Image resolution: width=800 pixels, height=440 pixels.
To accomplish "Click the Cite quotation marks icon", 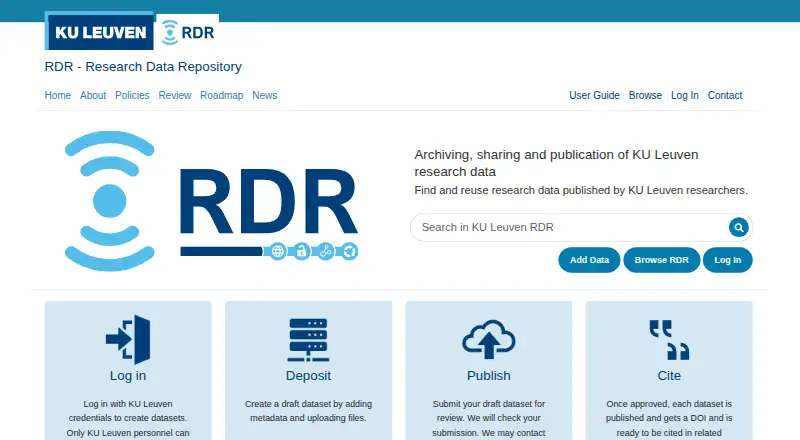I will point(669,340).
